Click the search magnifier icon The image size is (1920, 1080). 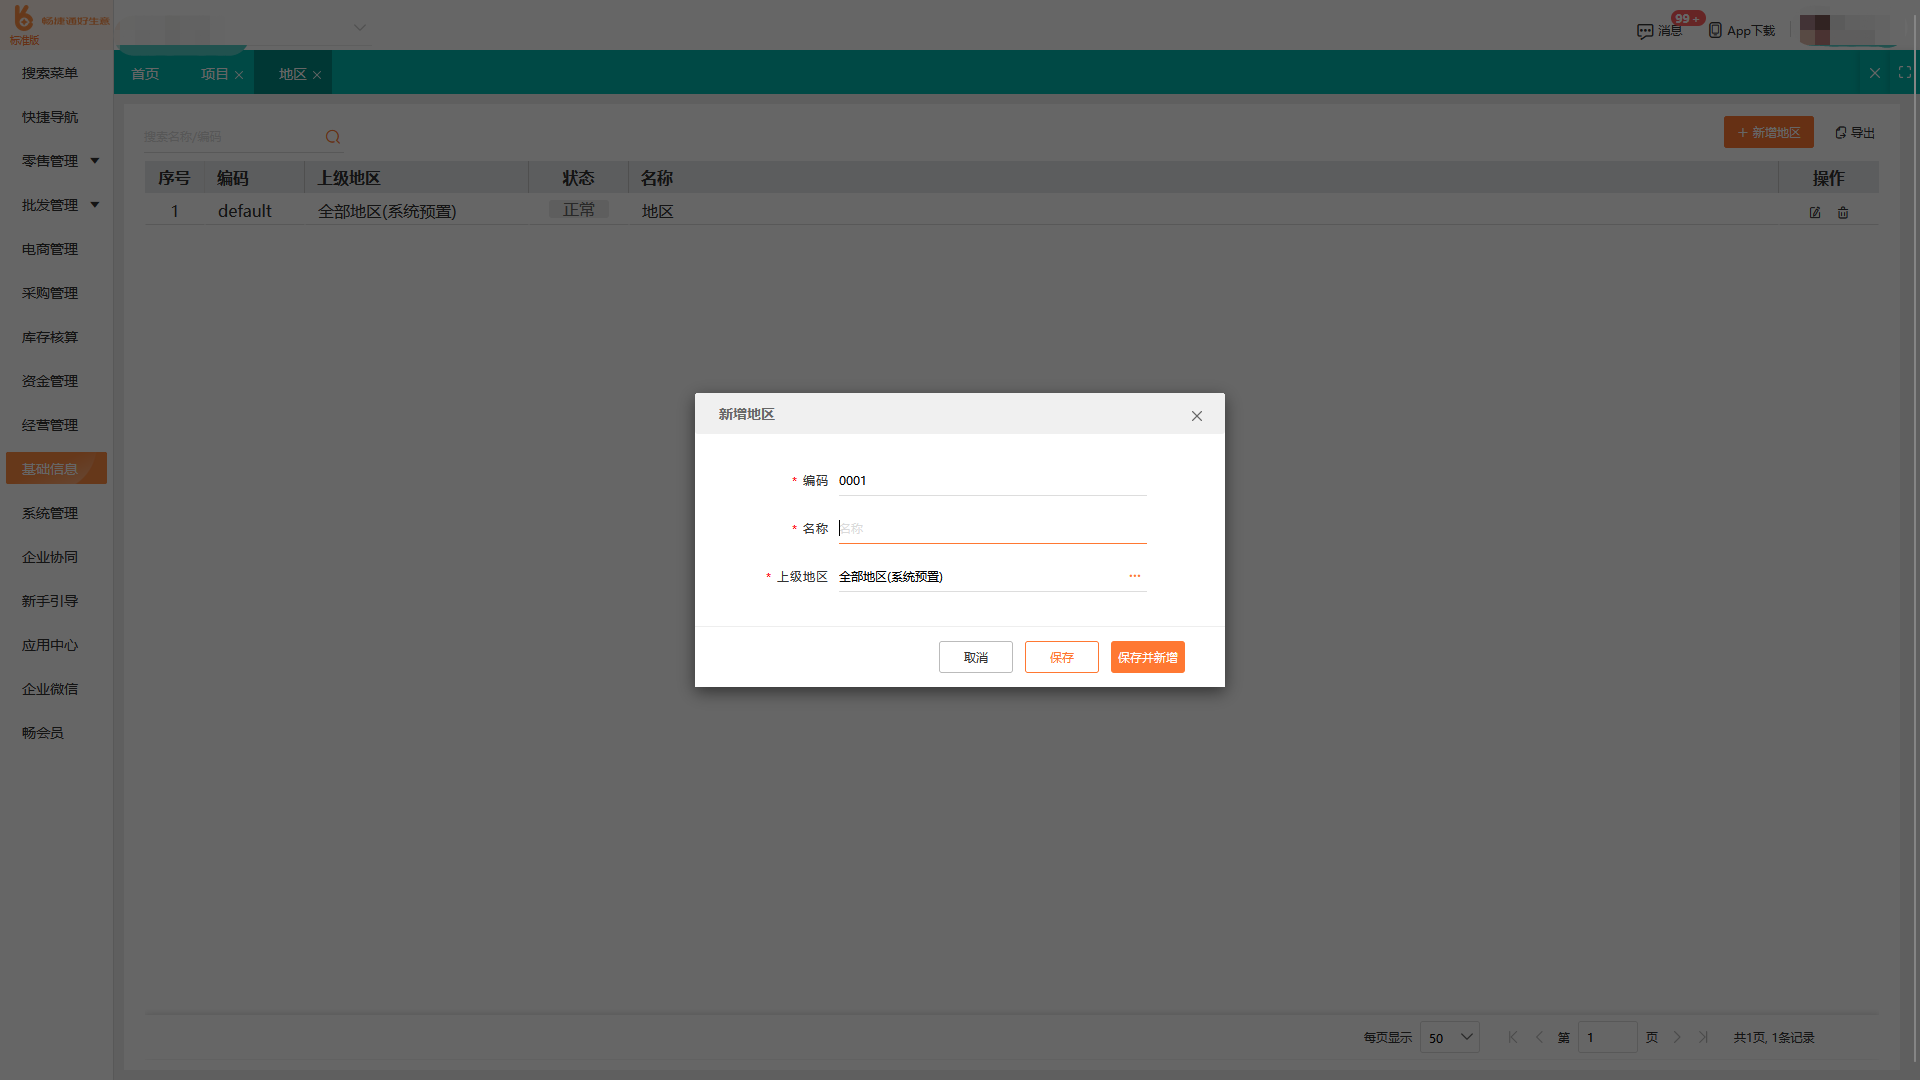click(332, 136)
